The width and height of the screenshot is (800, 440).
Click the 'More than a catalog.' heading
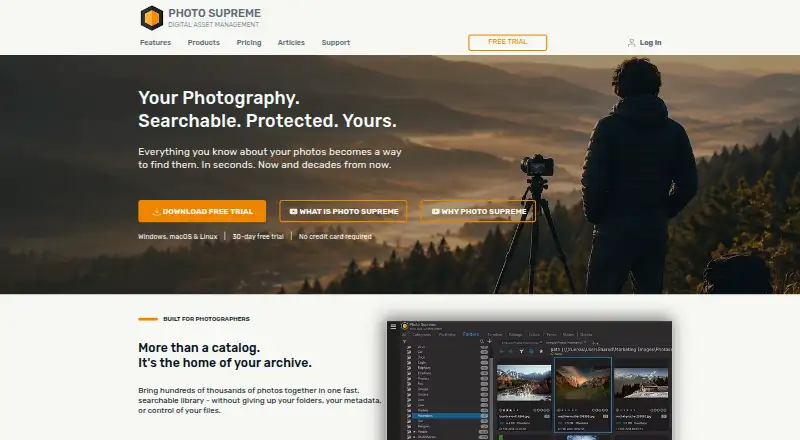tap(199, 348)
